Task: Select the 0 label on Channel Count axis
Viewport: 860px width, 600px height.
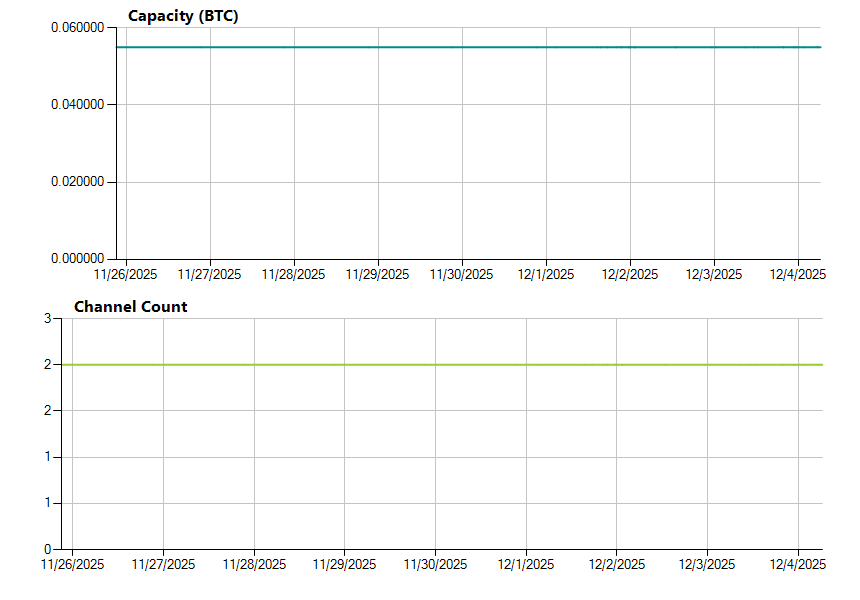Action: tap(46, 550)
